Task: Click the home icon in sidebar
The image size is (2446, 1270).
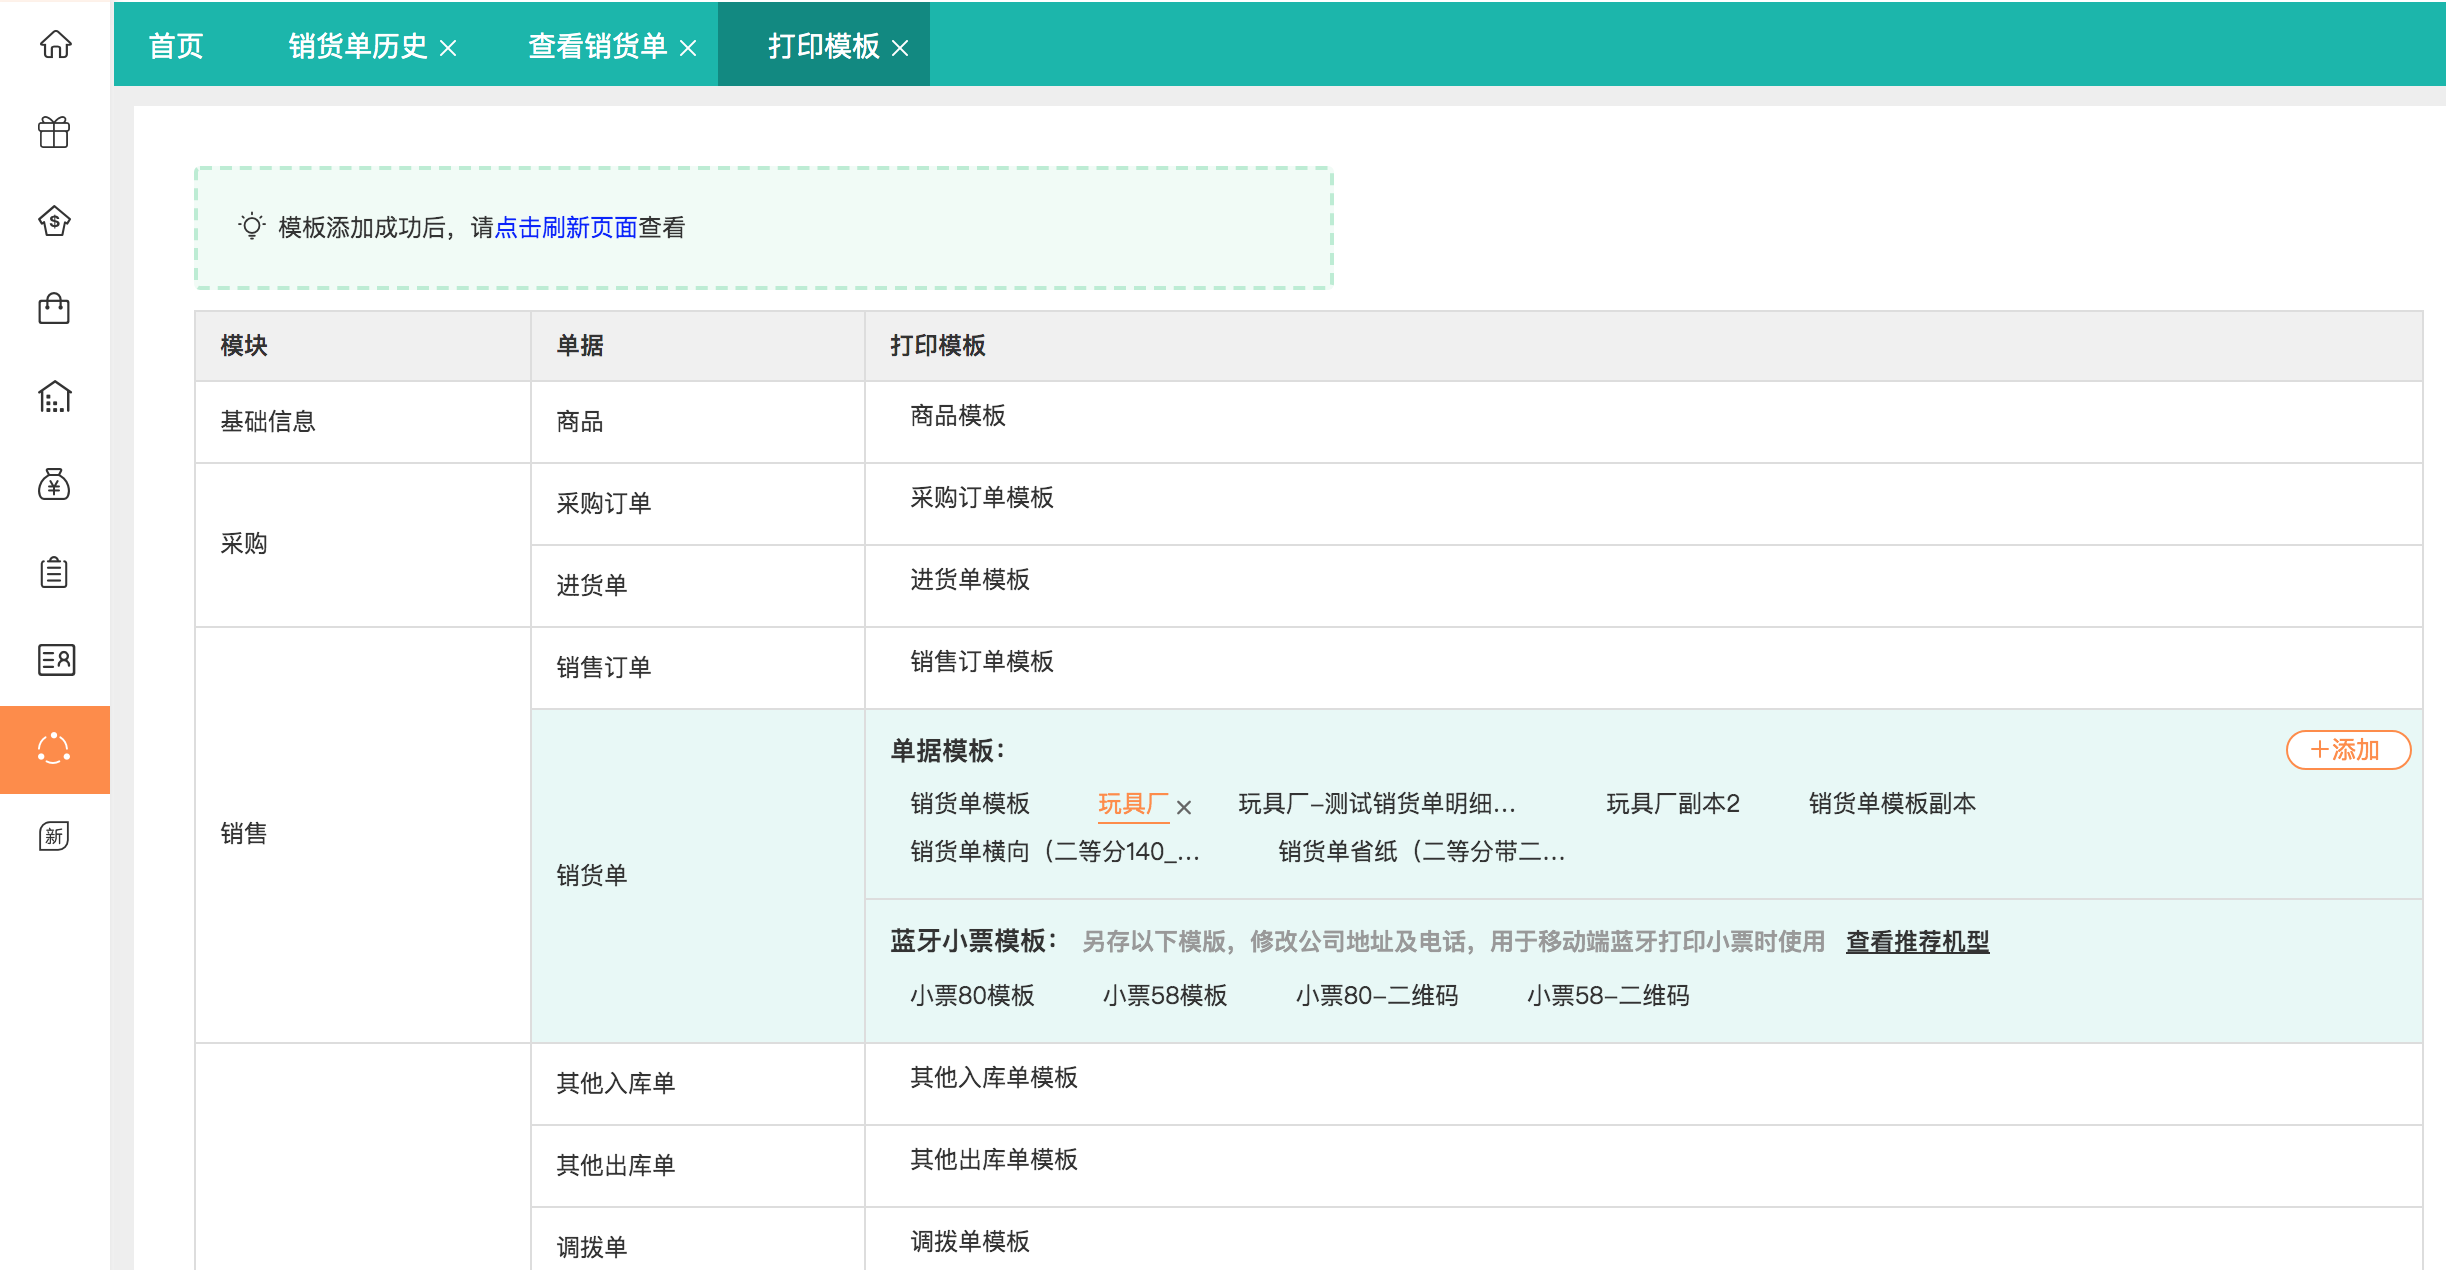Action: pos(53,44)
